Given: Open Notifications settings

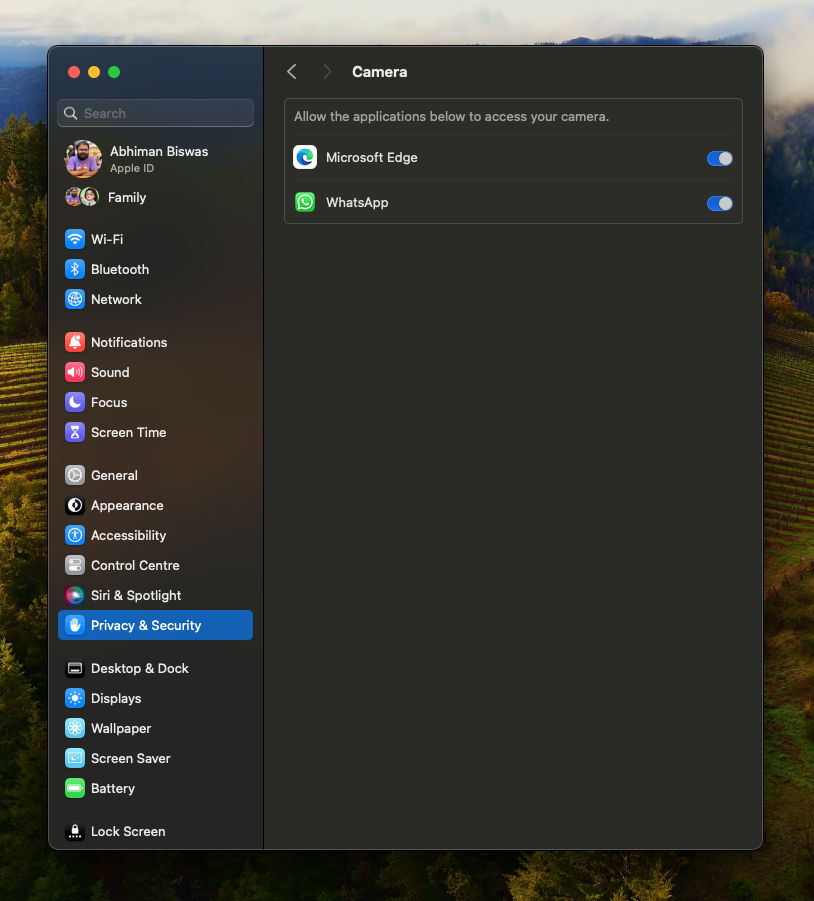Looking at the screenshot, I should (155, 342).
